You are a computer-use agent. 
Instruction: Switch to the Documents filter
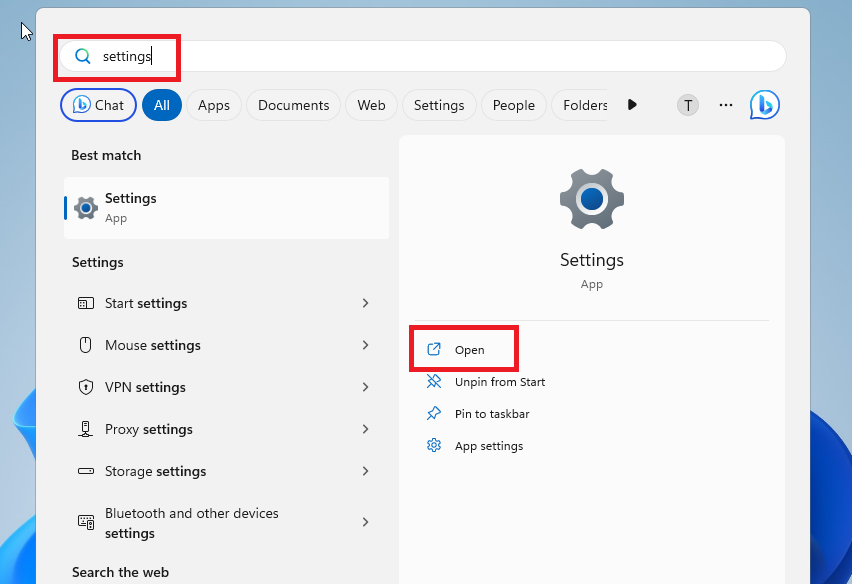coord(293,105)
